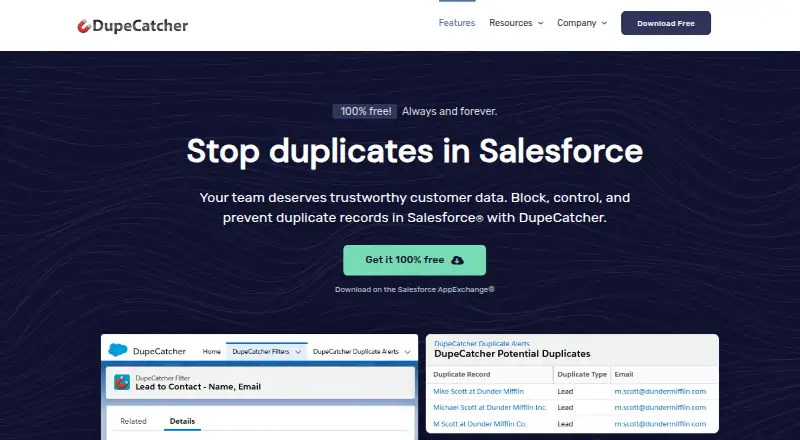Open M Scott at Dunder Mifflin Co. record
This screenshot has width=800, height=440.
click(480, 424)
